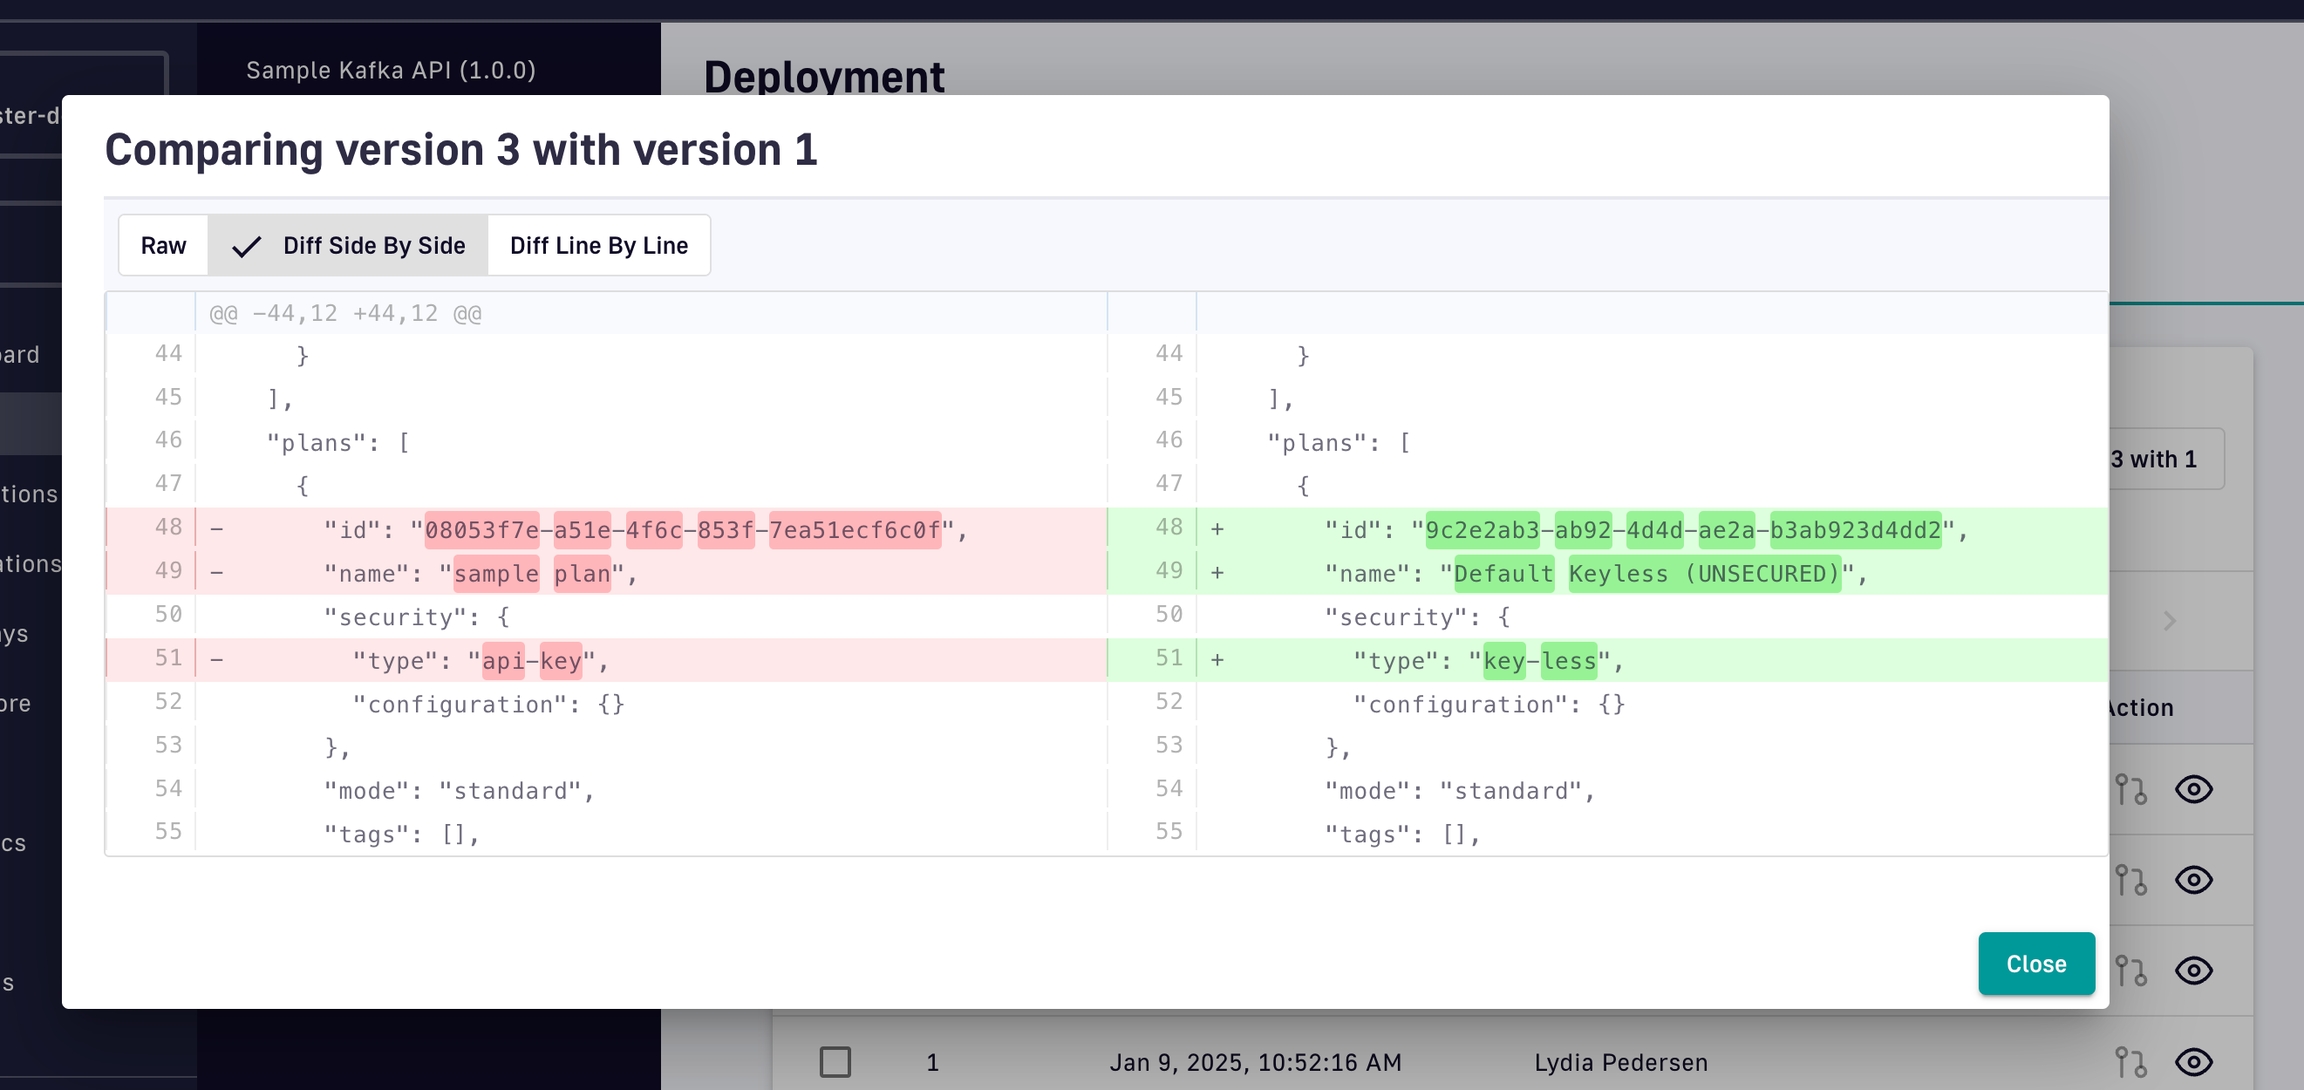Viewport: 2304px width, 1090px height.
Task: Click eye icon in Lydia Pedersen's version row
Action: pyautogui.click(x=2193, y=1062)
